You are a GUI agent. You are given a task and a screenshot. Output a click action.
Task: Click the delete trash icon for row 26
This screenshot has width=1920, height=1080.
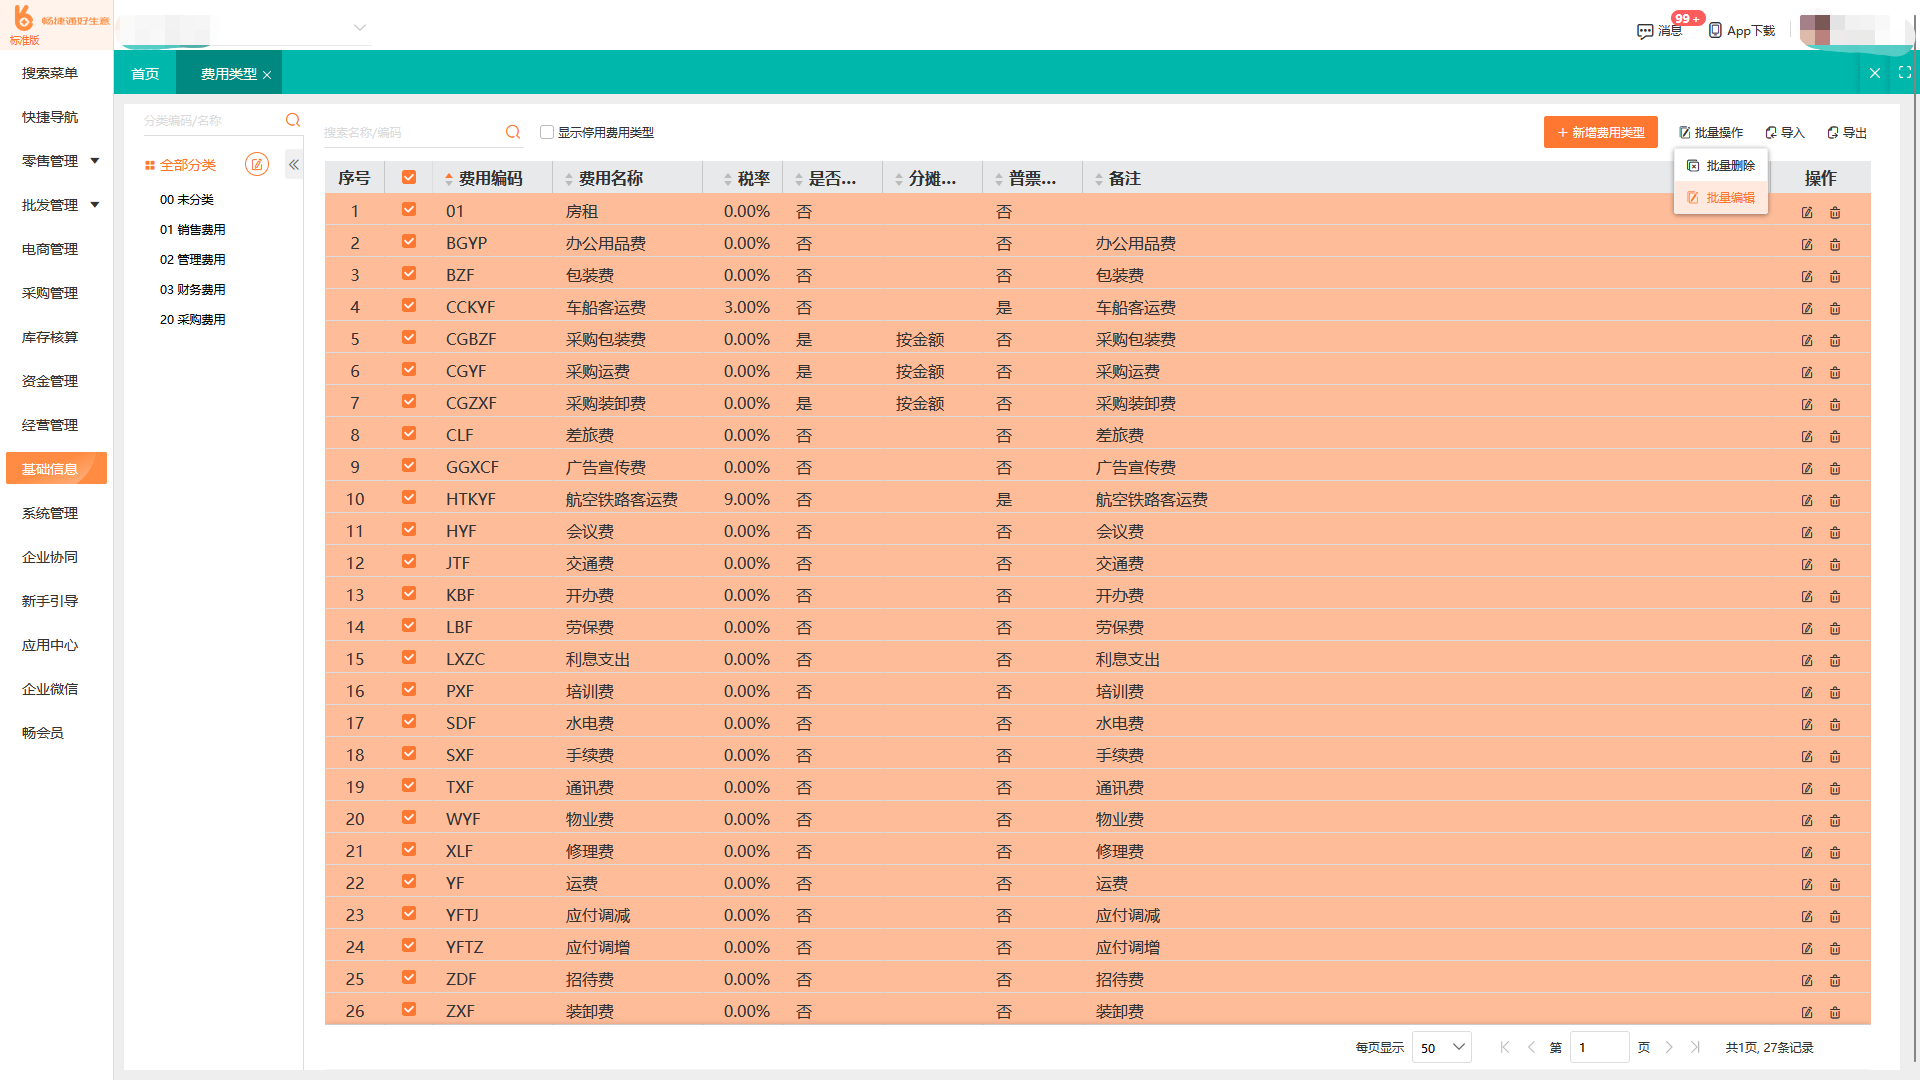tap(1834, 1010)
